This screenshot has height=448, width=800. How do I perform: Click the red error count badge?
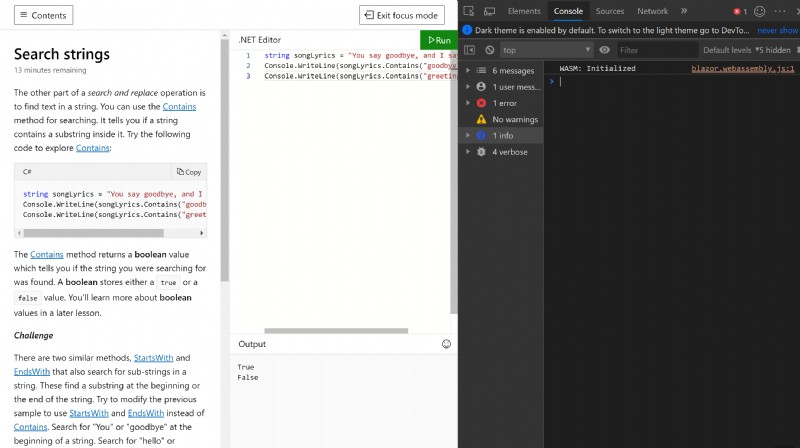point(739,11)
